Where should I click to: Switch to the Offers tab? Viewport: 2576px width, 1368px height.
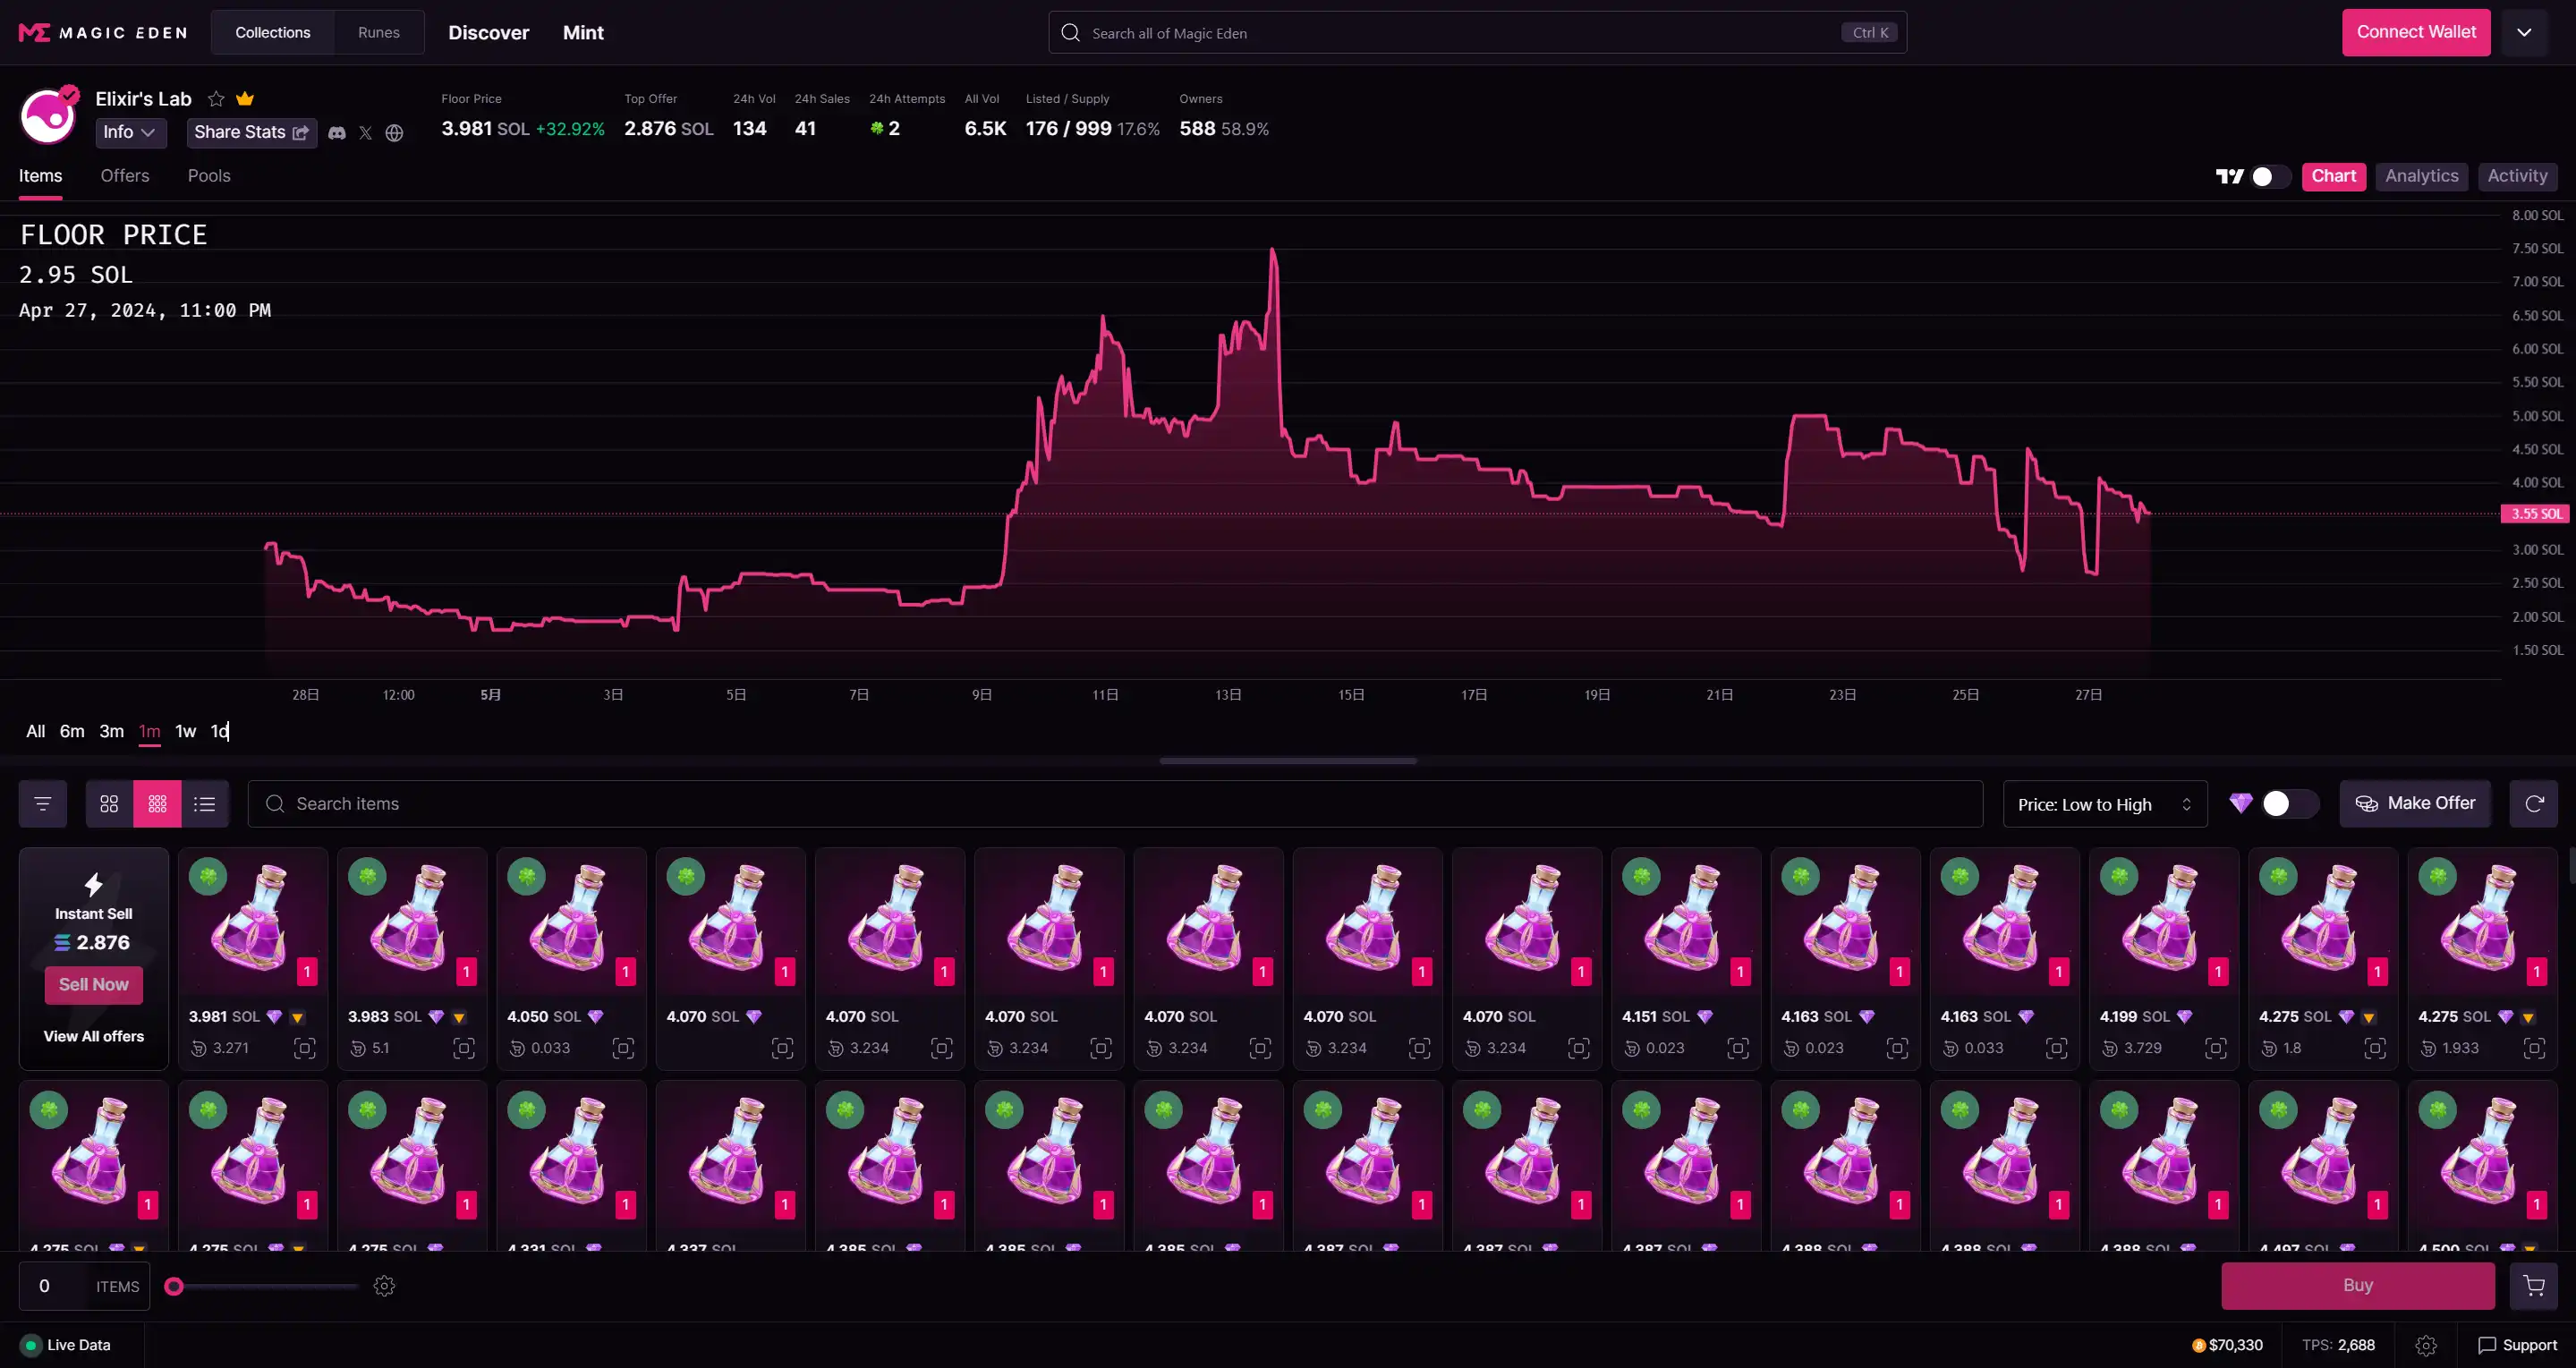click(x=125, y=176)
